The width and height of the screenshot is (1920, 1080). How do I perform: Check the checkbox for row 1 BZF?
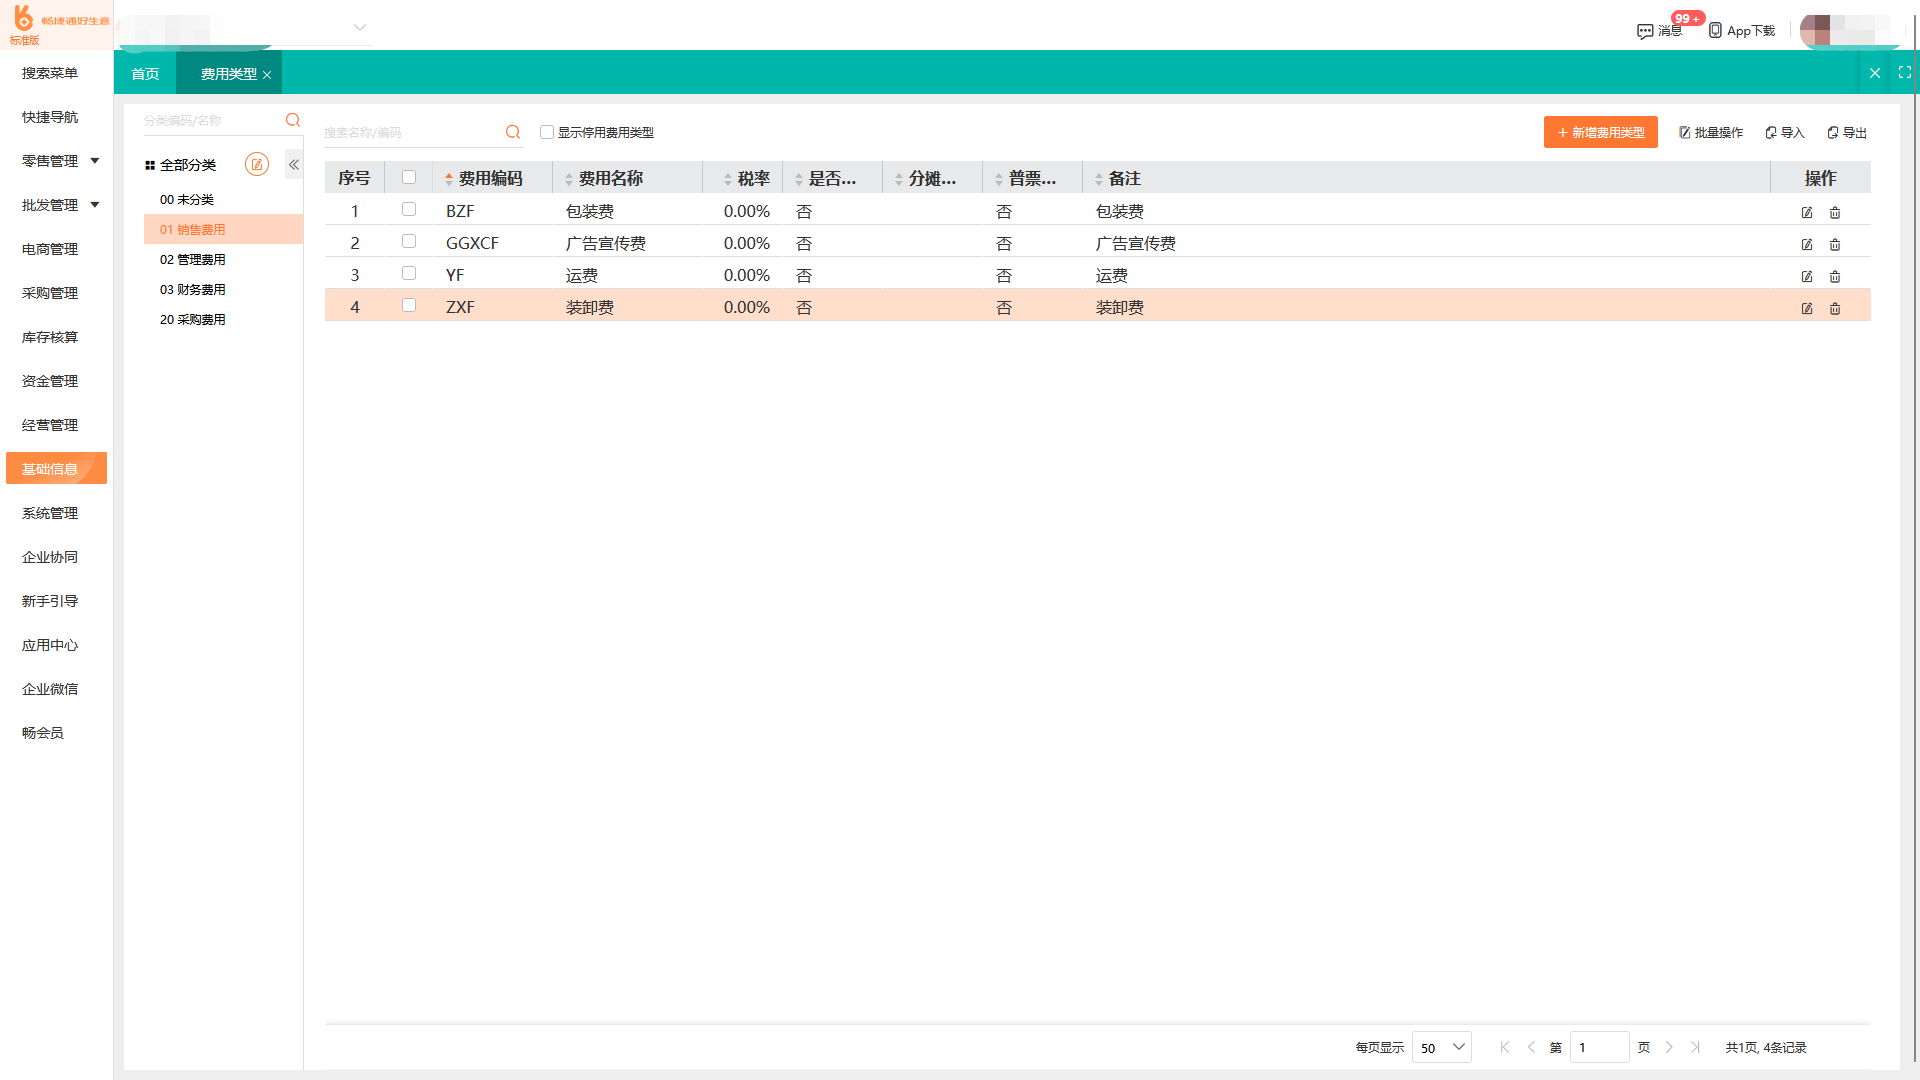(409, 210)
